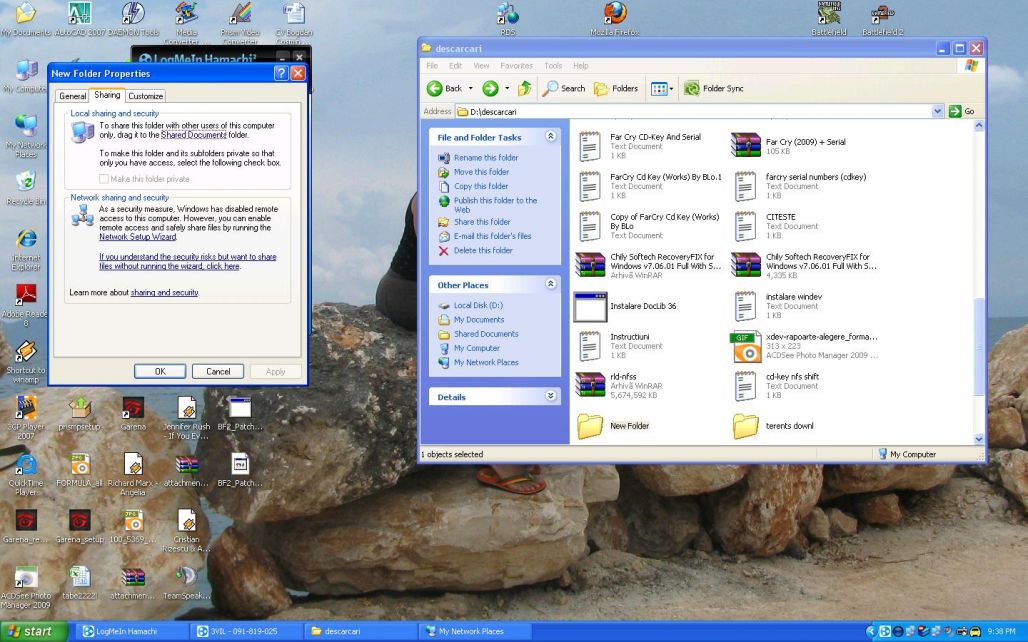This screenshot has width=1028, height=642.
Task: Open the Favorites menu
Action: [x=516, y=66]
